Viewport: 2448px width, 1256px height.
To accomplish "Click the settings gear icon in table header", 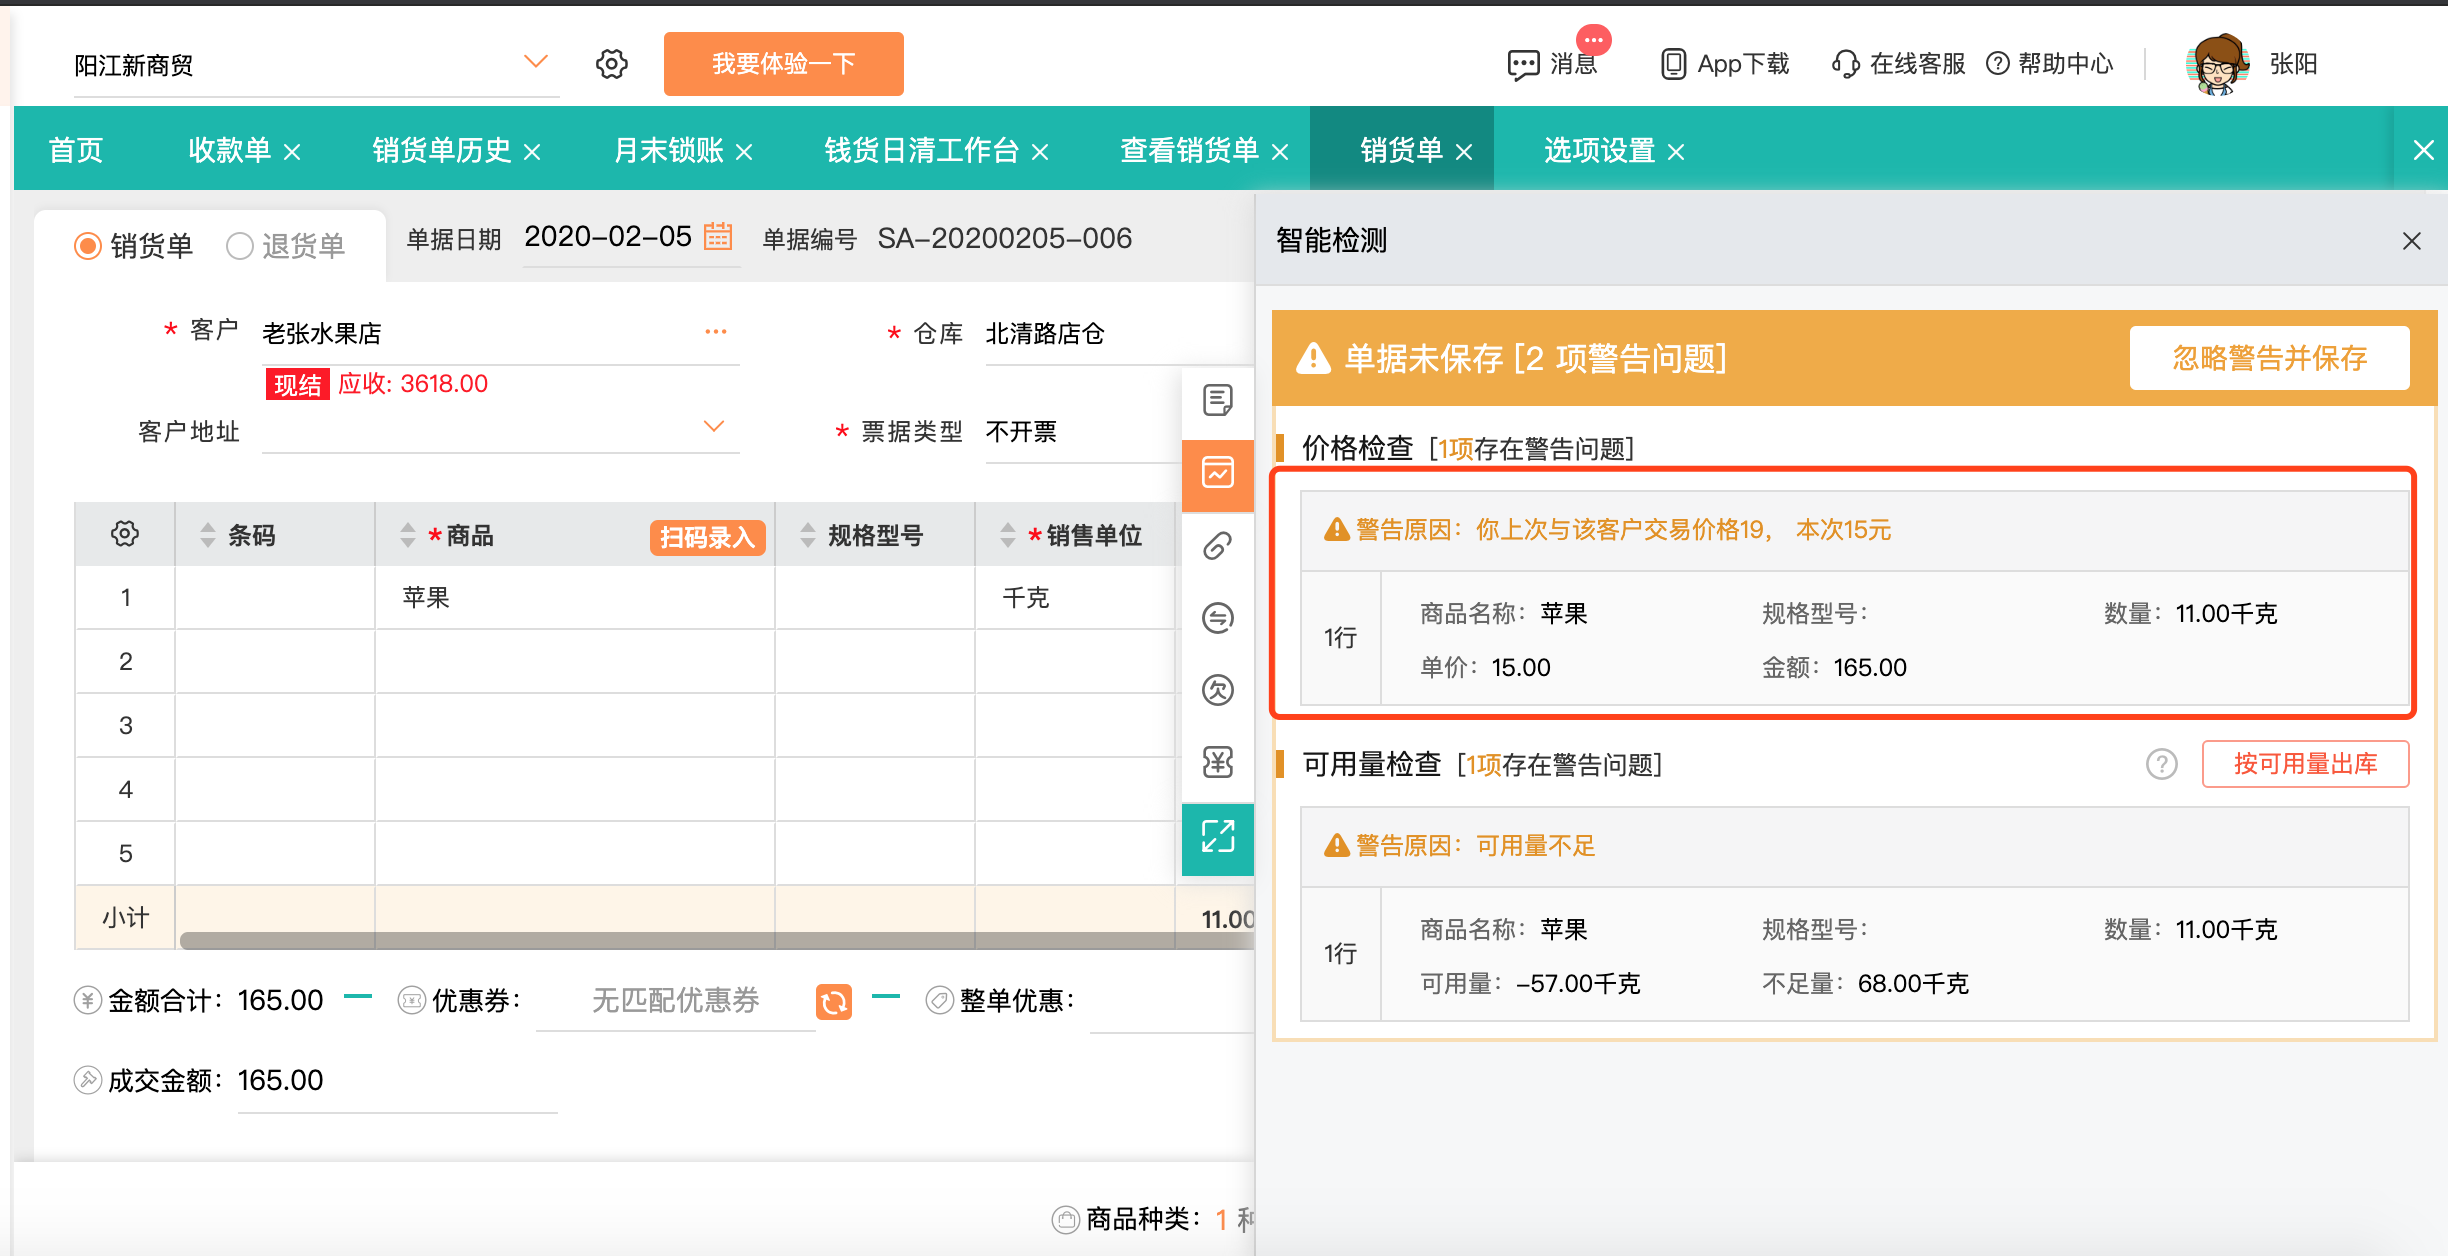I will point(125,535).
